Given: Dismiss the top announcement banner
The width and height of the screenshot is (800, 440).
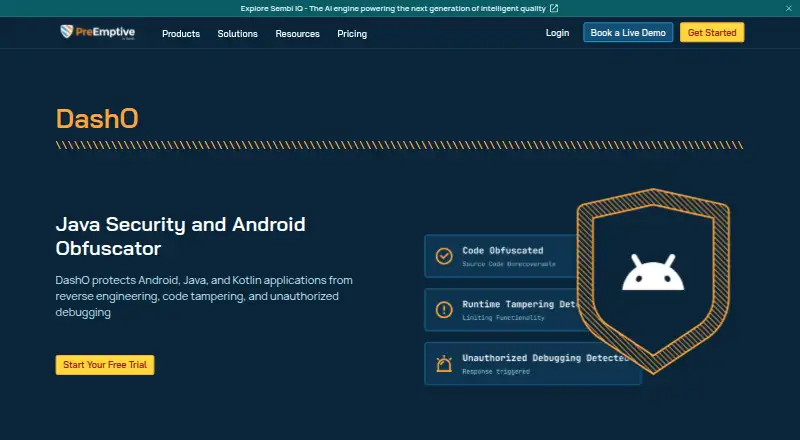Looking at the screenshot, I should point(788,9).
